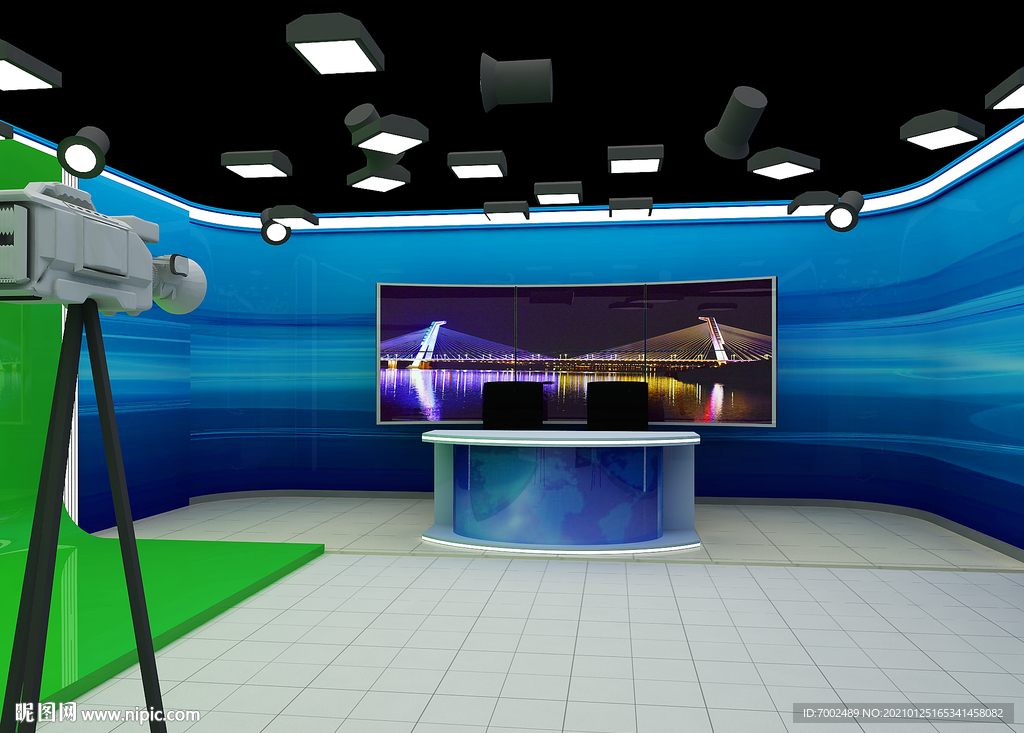Click the ID and NO watermark text
Viewport: 1024px width, 733px height.
pos(904,713)
